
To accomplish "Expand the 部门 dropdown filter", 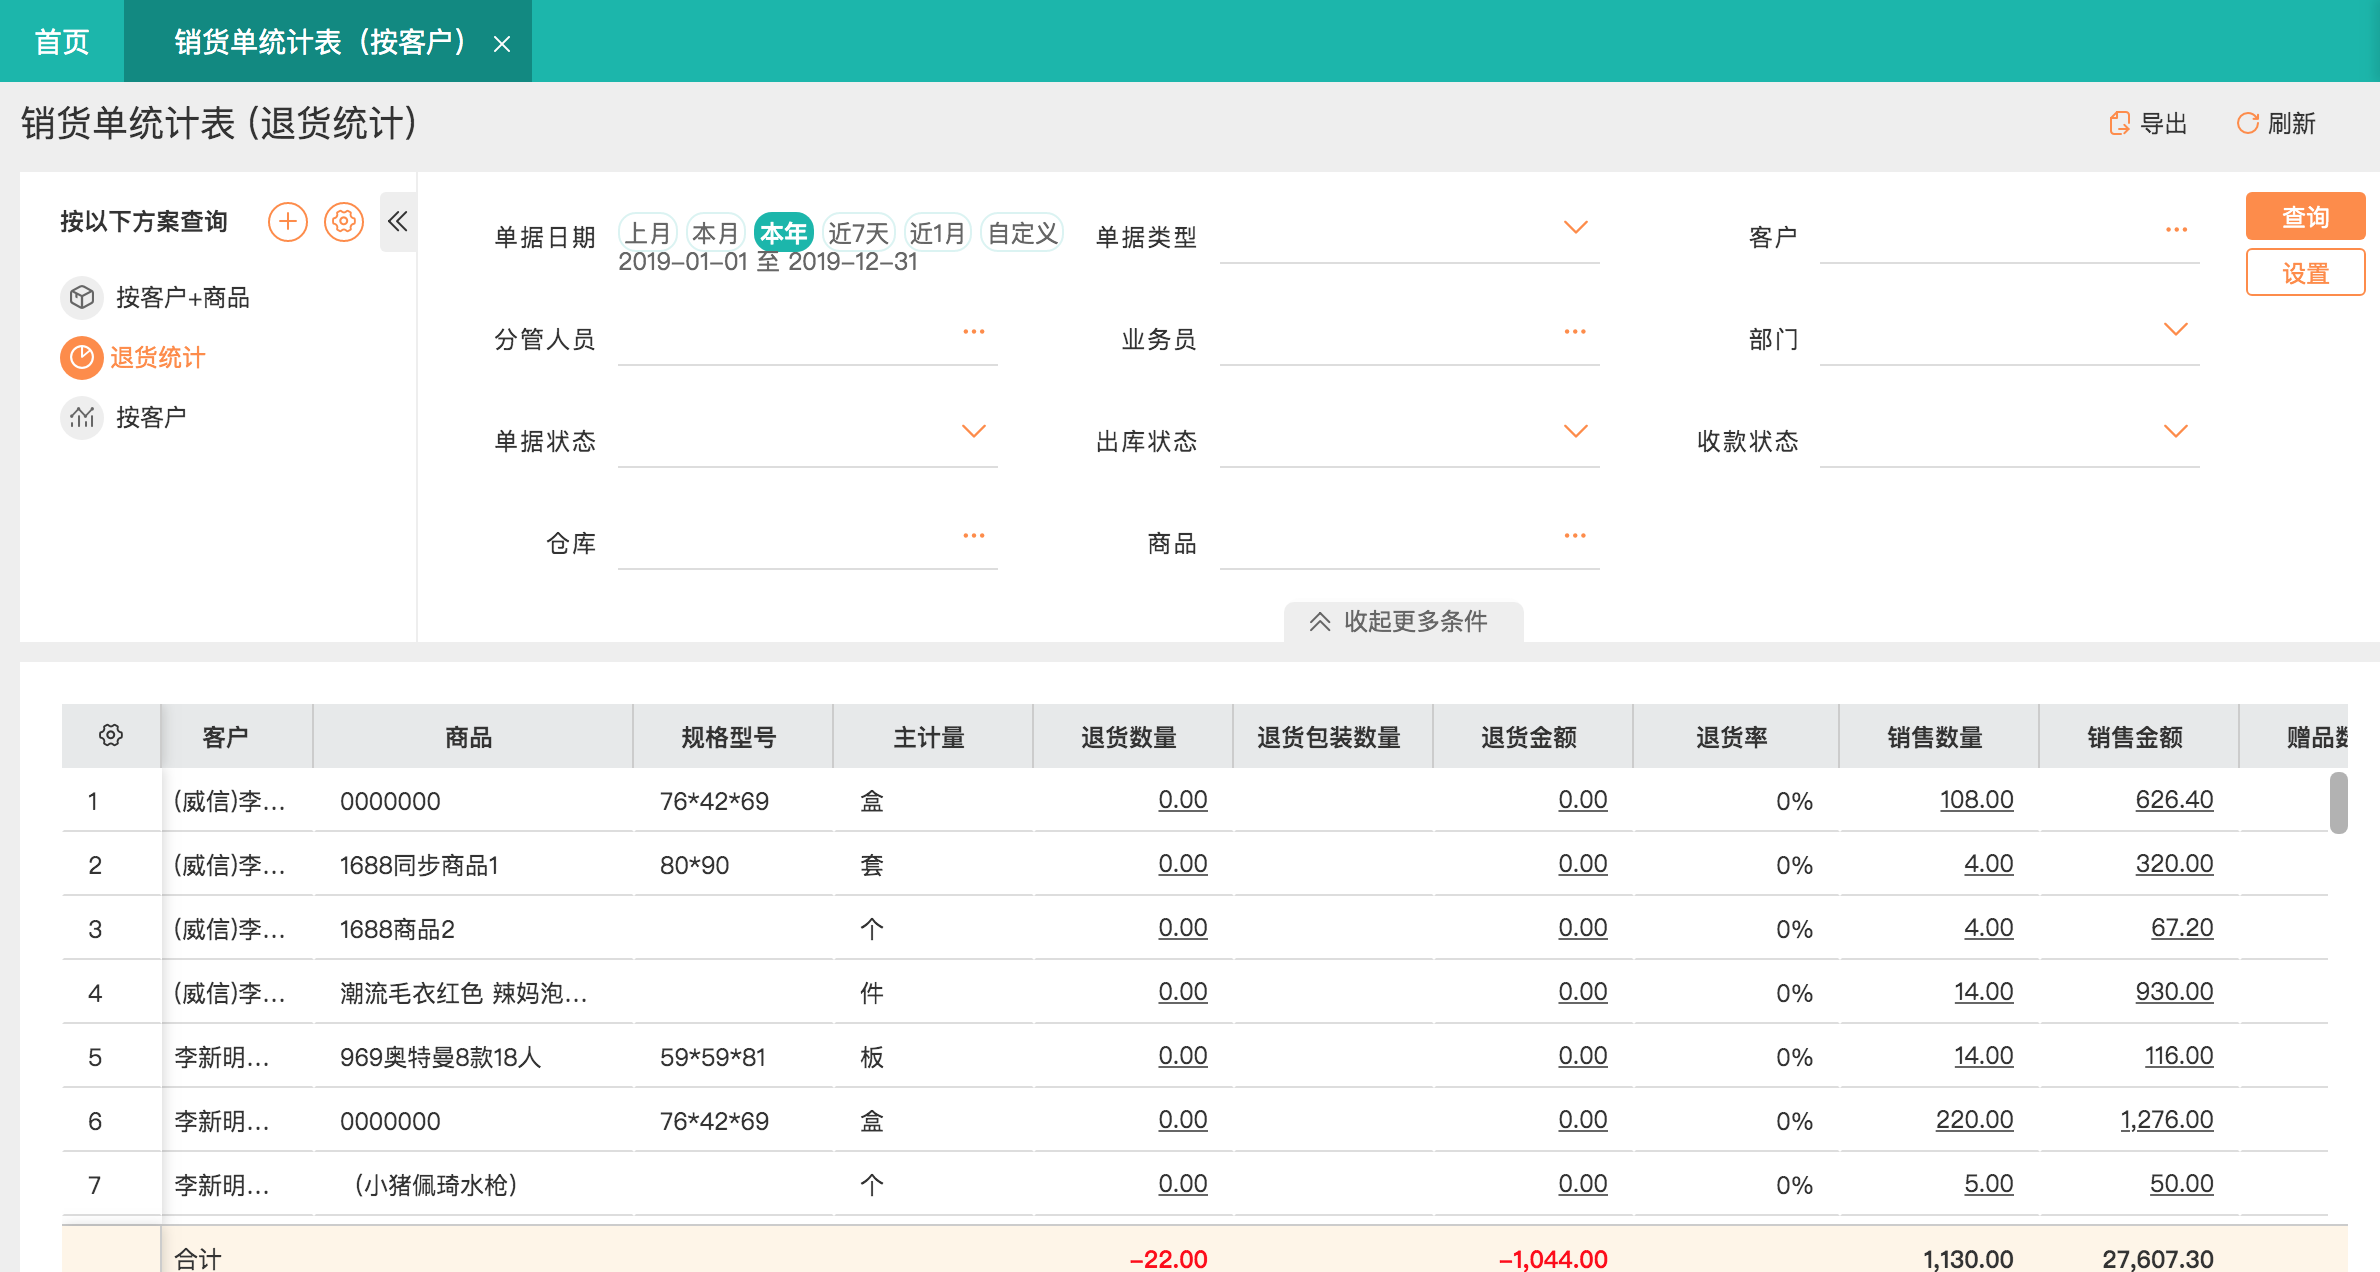I will coord(2179,331).
